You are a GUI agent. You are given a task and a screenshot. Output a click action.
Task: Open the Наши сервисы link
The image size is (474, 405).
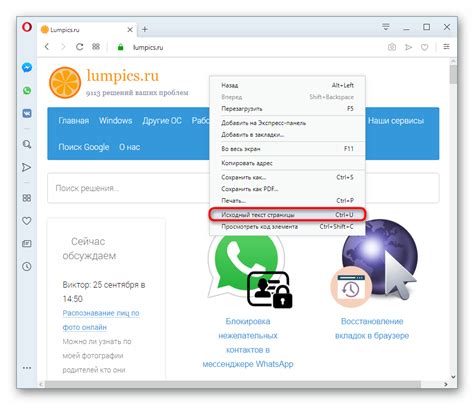coord(396,121)
